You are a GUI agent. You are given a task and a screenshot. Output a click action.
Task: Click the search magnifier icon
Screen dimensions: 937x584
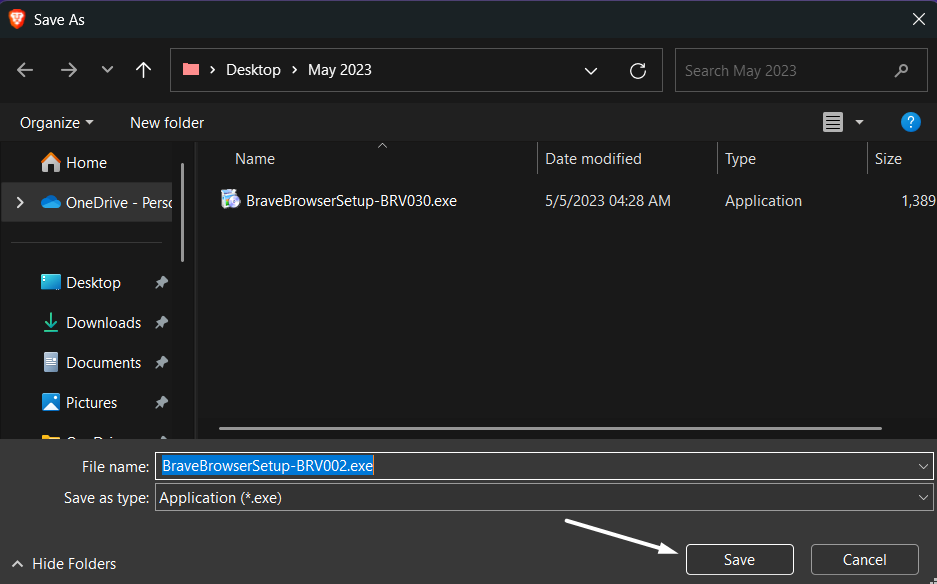coord(901,71)
